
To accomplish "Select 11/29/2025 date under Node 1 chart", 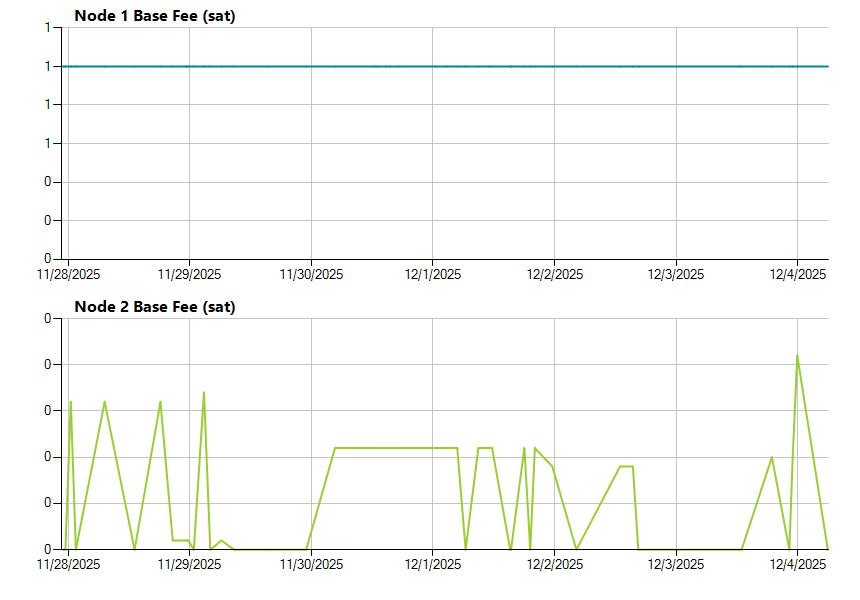I will pos(190,274).
